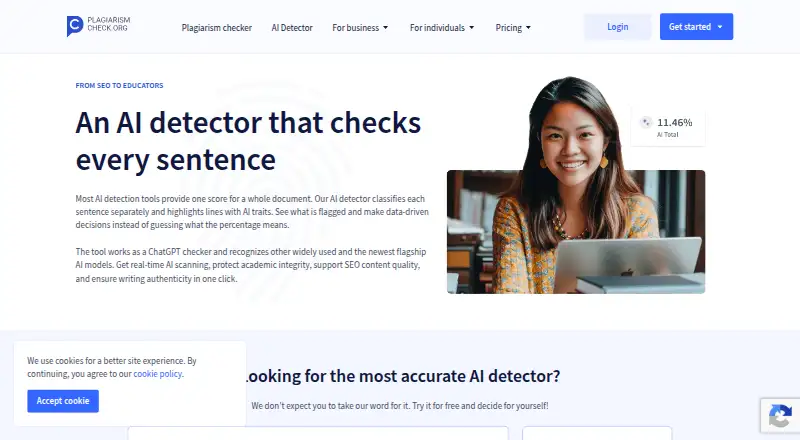Open the Pricing dropdown
The image size is (800, 440).
click(513, 28)
